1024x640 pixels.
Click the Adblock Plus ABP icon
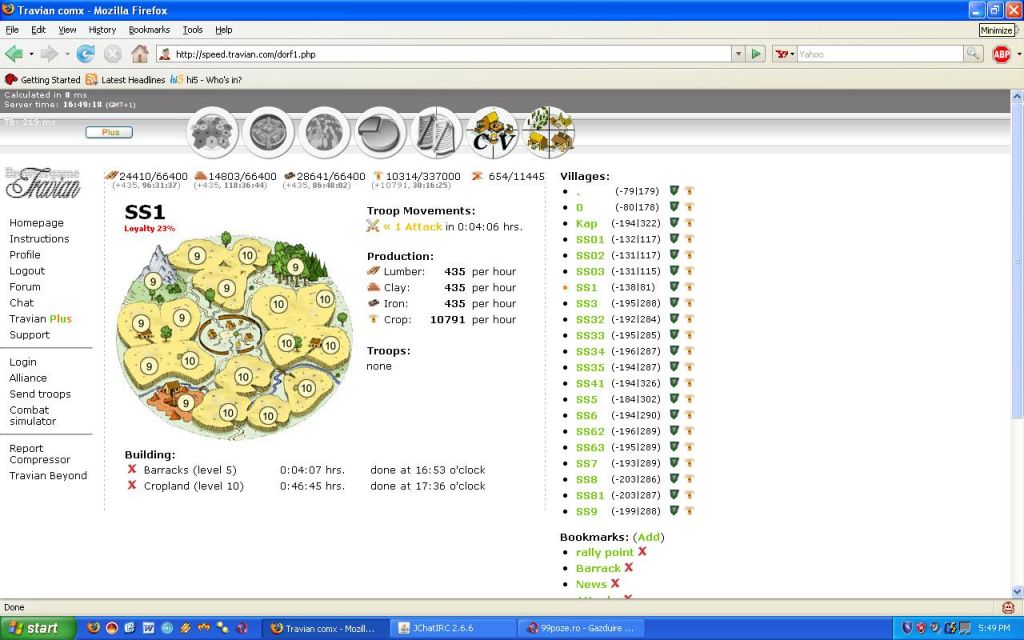(1000, 54)
